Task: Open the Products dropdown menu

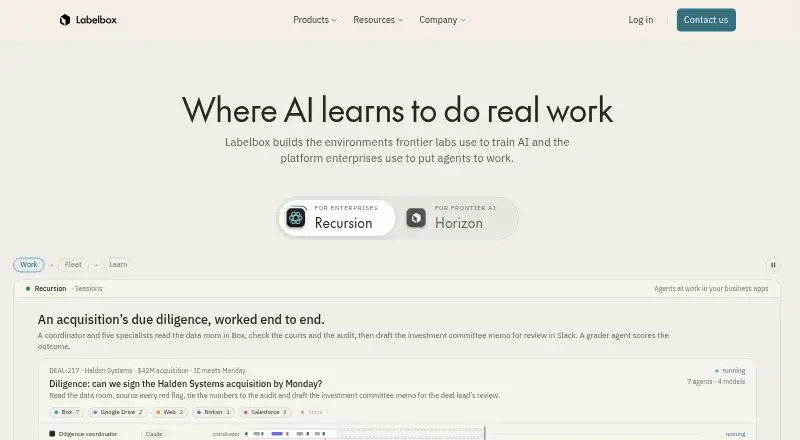Action: coord(315,20)
